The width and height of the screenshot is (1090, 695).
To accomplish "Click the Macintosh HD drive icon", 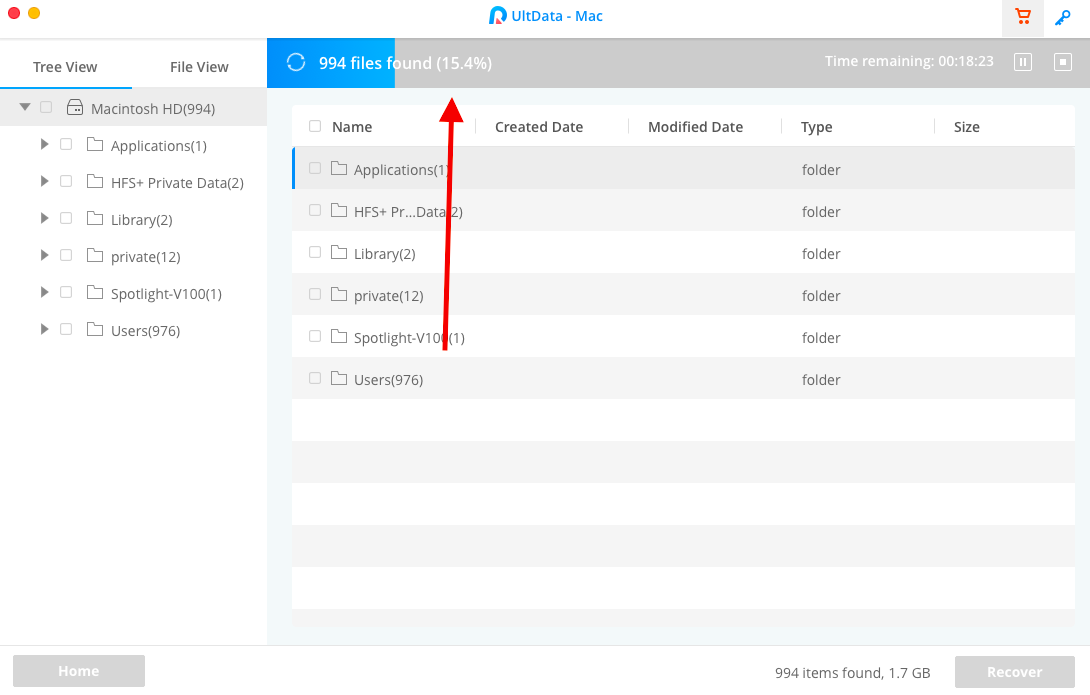I will pyautogui.click(x=74, y=108).
